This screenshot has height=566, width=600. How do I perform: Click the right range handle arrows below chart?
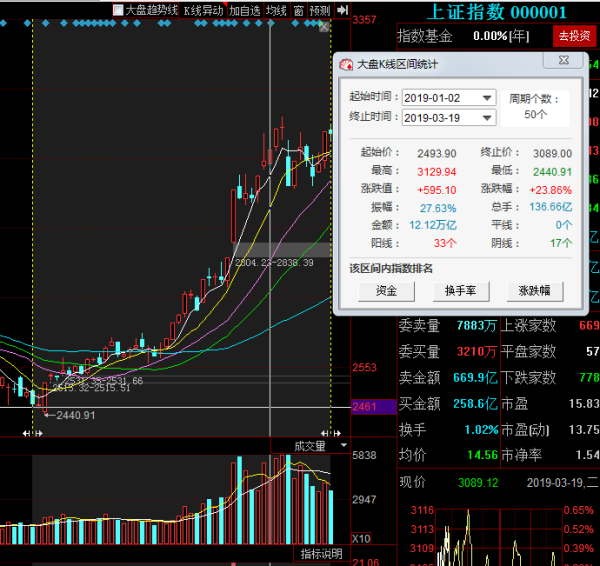(x=331, y=435)
